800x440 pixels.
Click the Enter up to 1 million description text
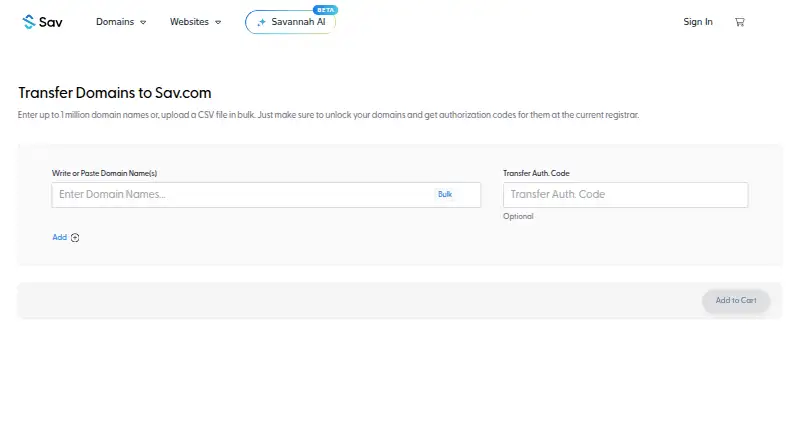click(x=328, y=115)
